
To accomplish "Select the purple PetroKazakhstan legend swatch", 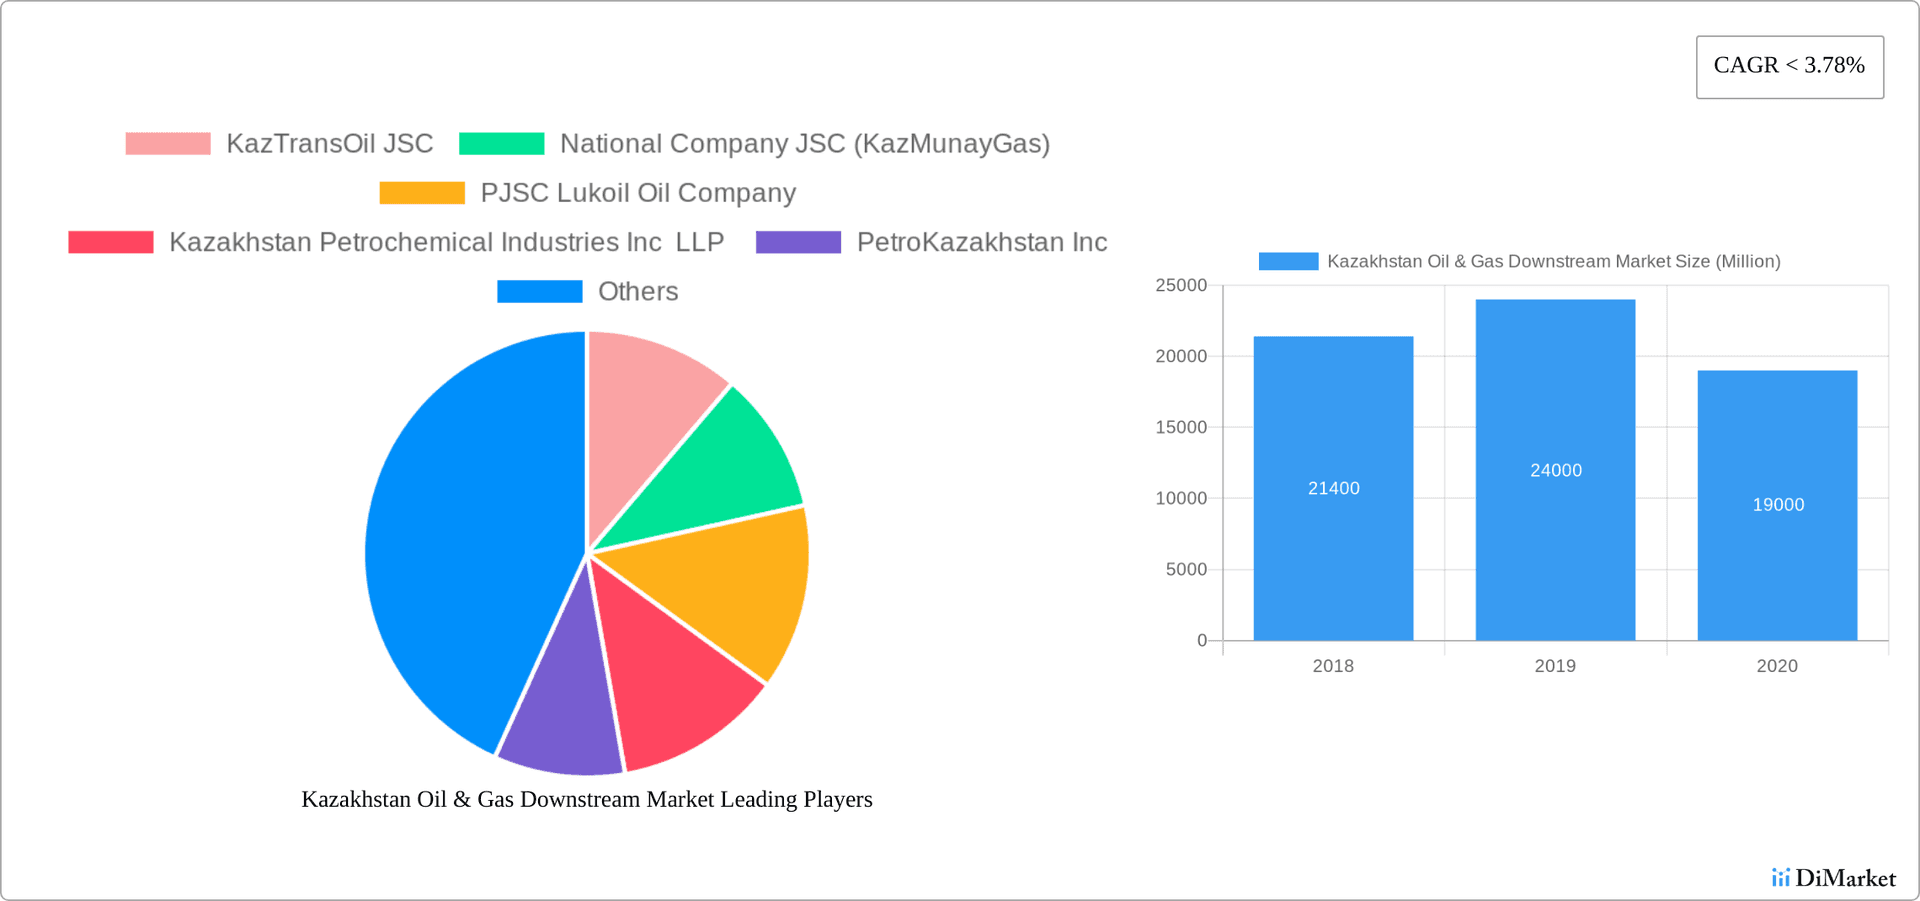I will click(x=798, y=241).
